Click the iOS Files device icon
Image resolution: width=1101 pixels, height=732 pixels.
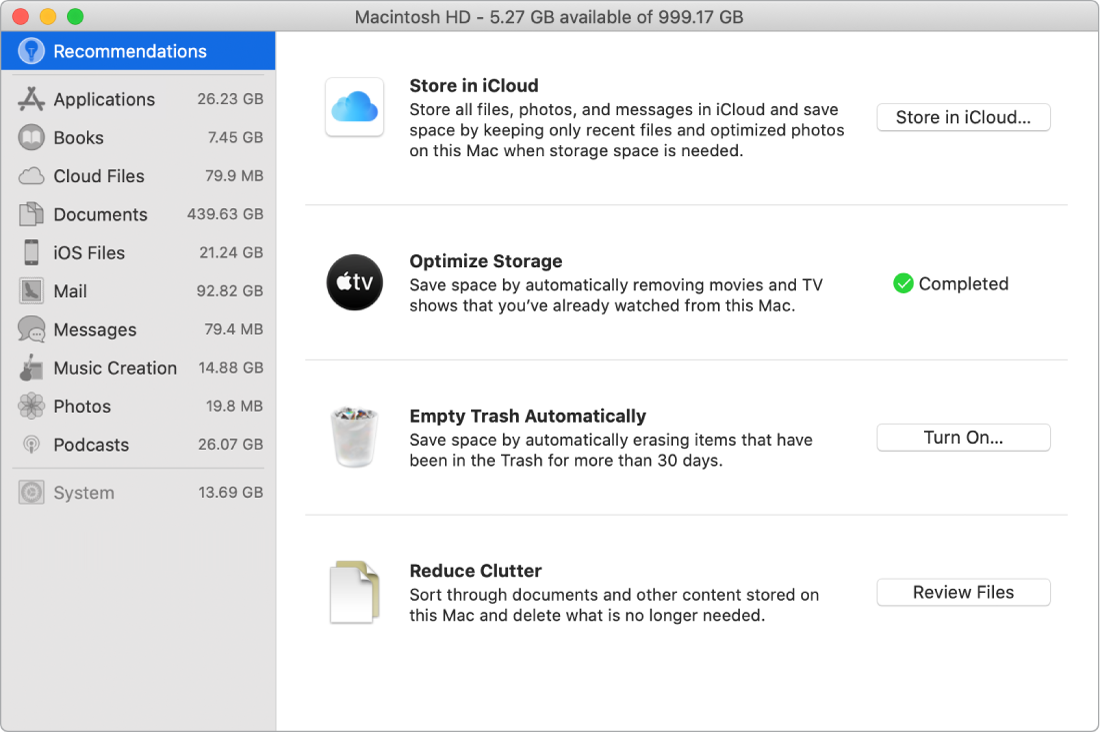(31, 253)
